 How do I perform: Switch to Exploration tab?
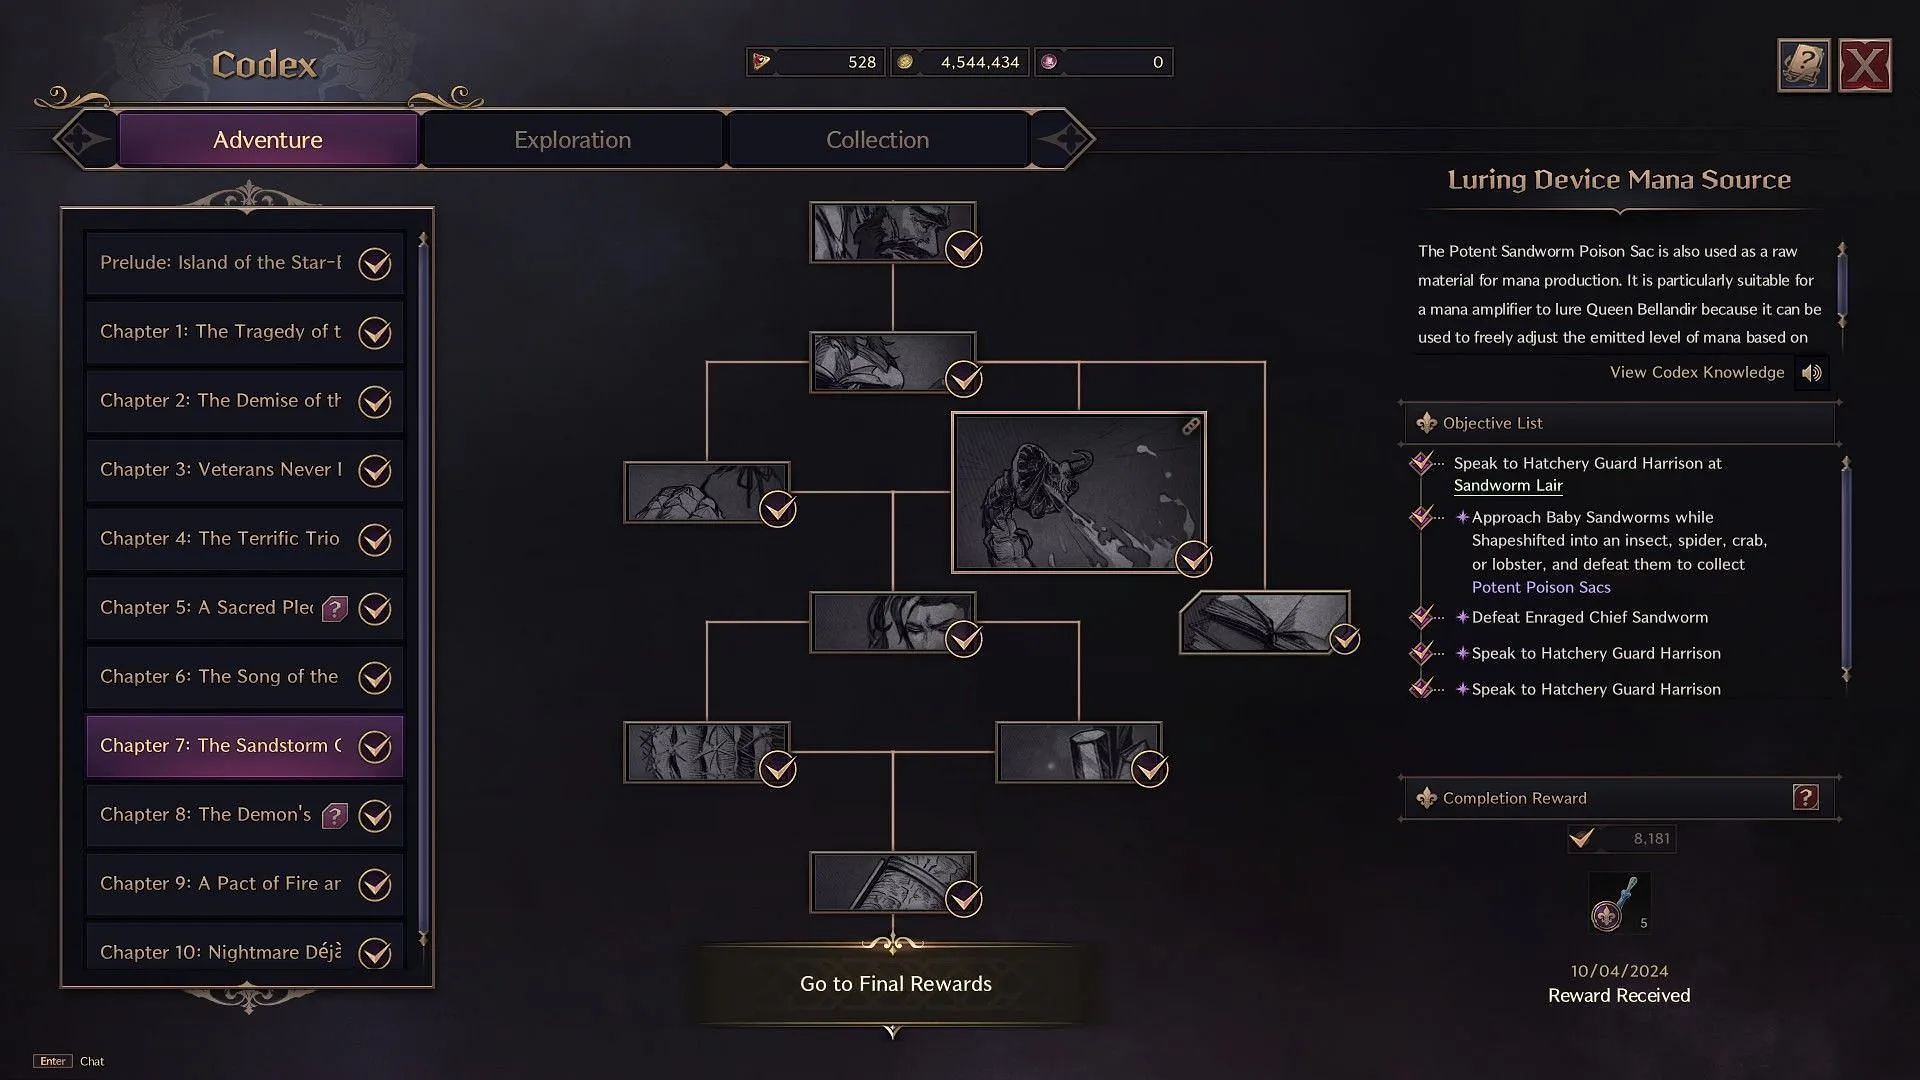[572, 138]
